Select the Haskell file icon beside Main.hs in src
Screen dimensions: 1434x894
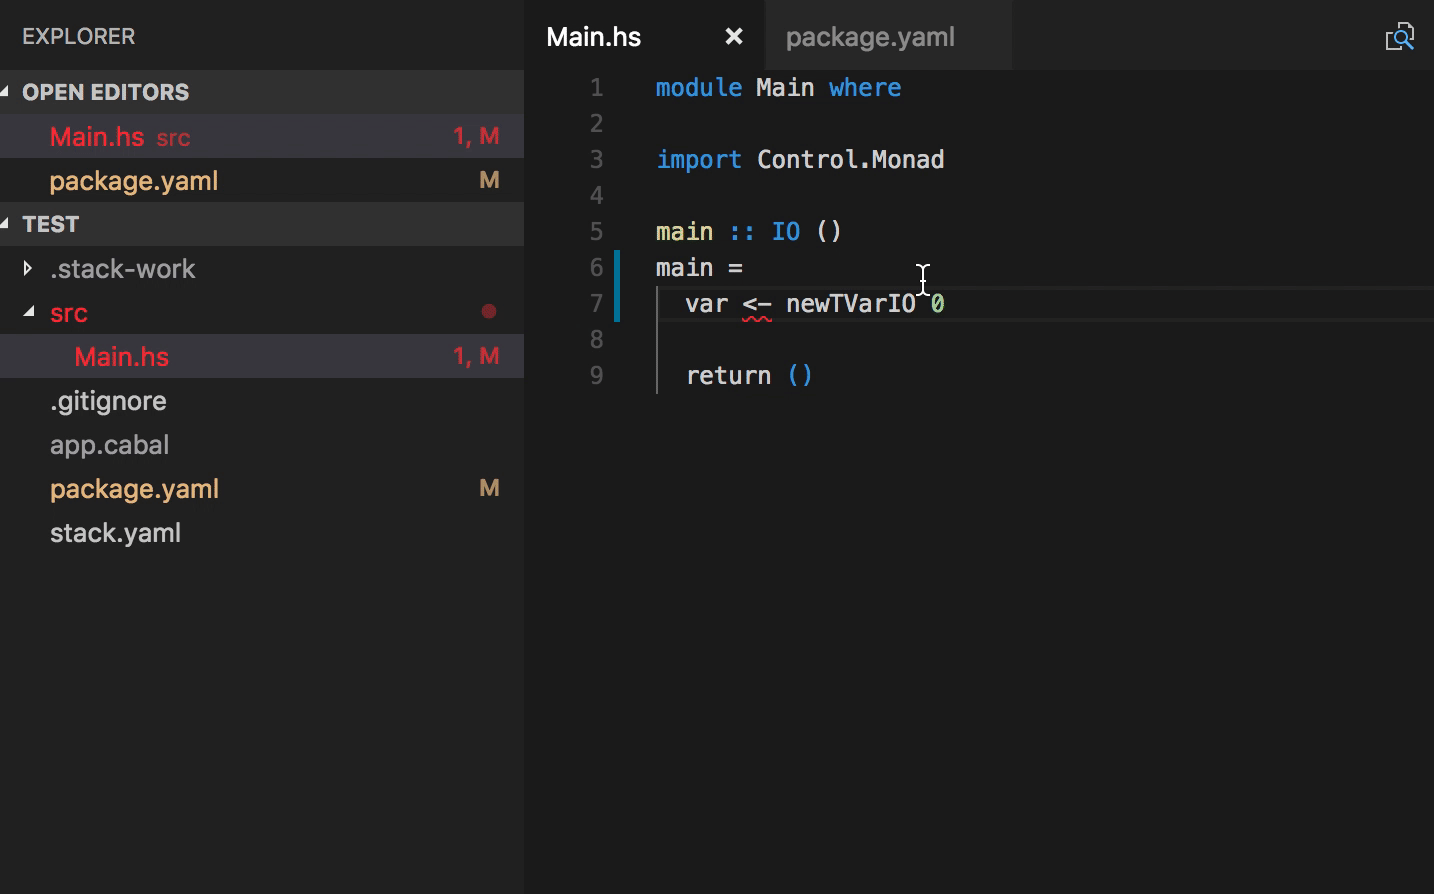tap(60, 356)
